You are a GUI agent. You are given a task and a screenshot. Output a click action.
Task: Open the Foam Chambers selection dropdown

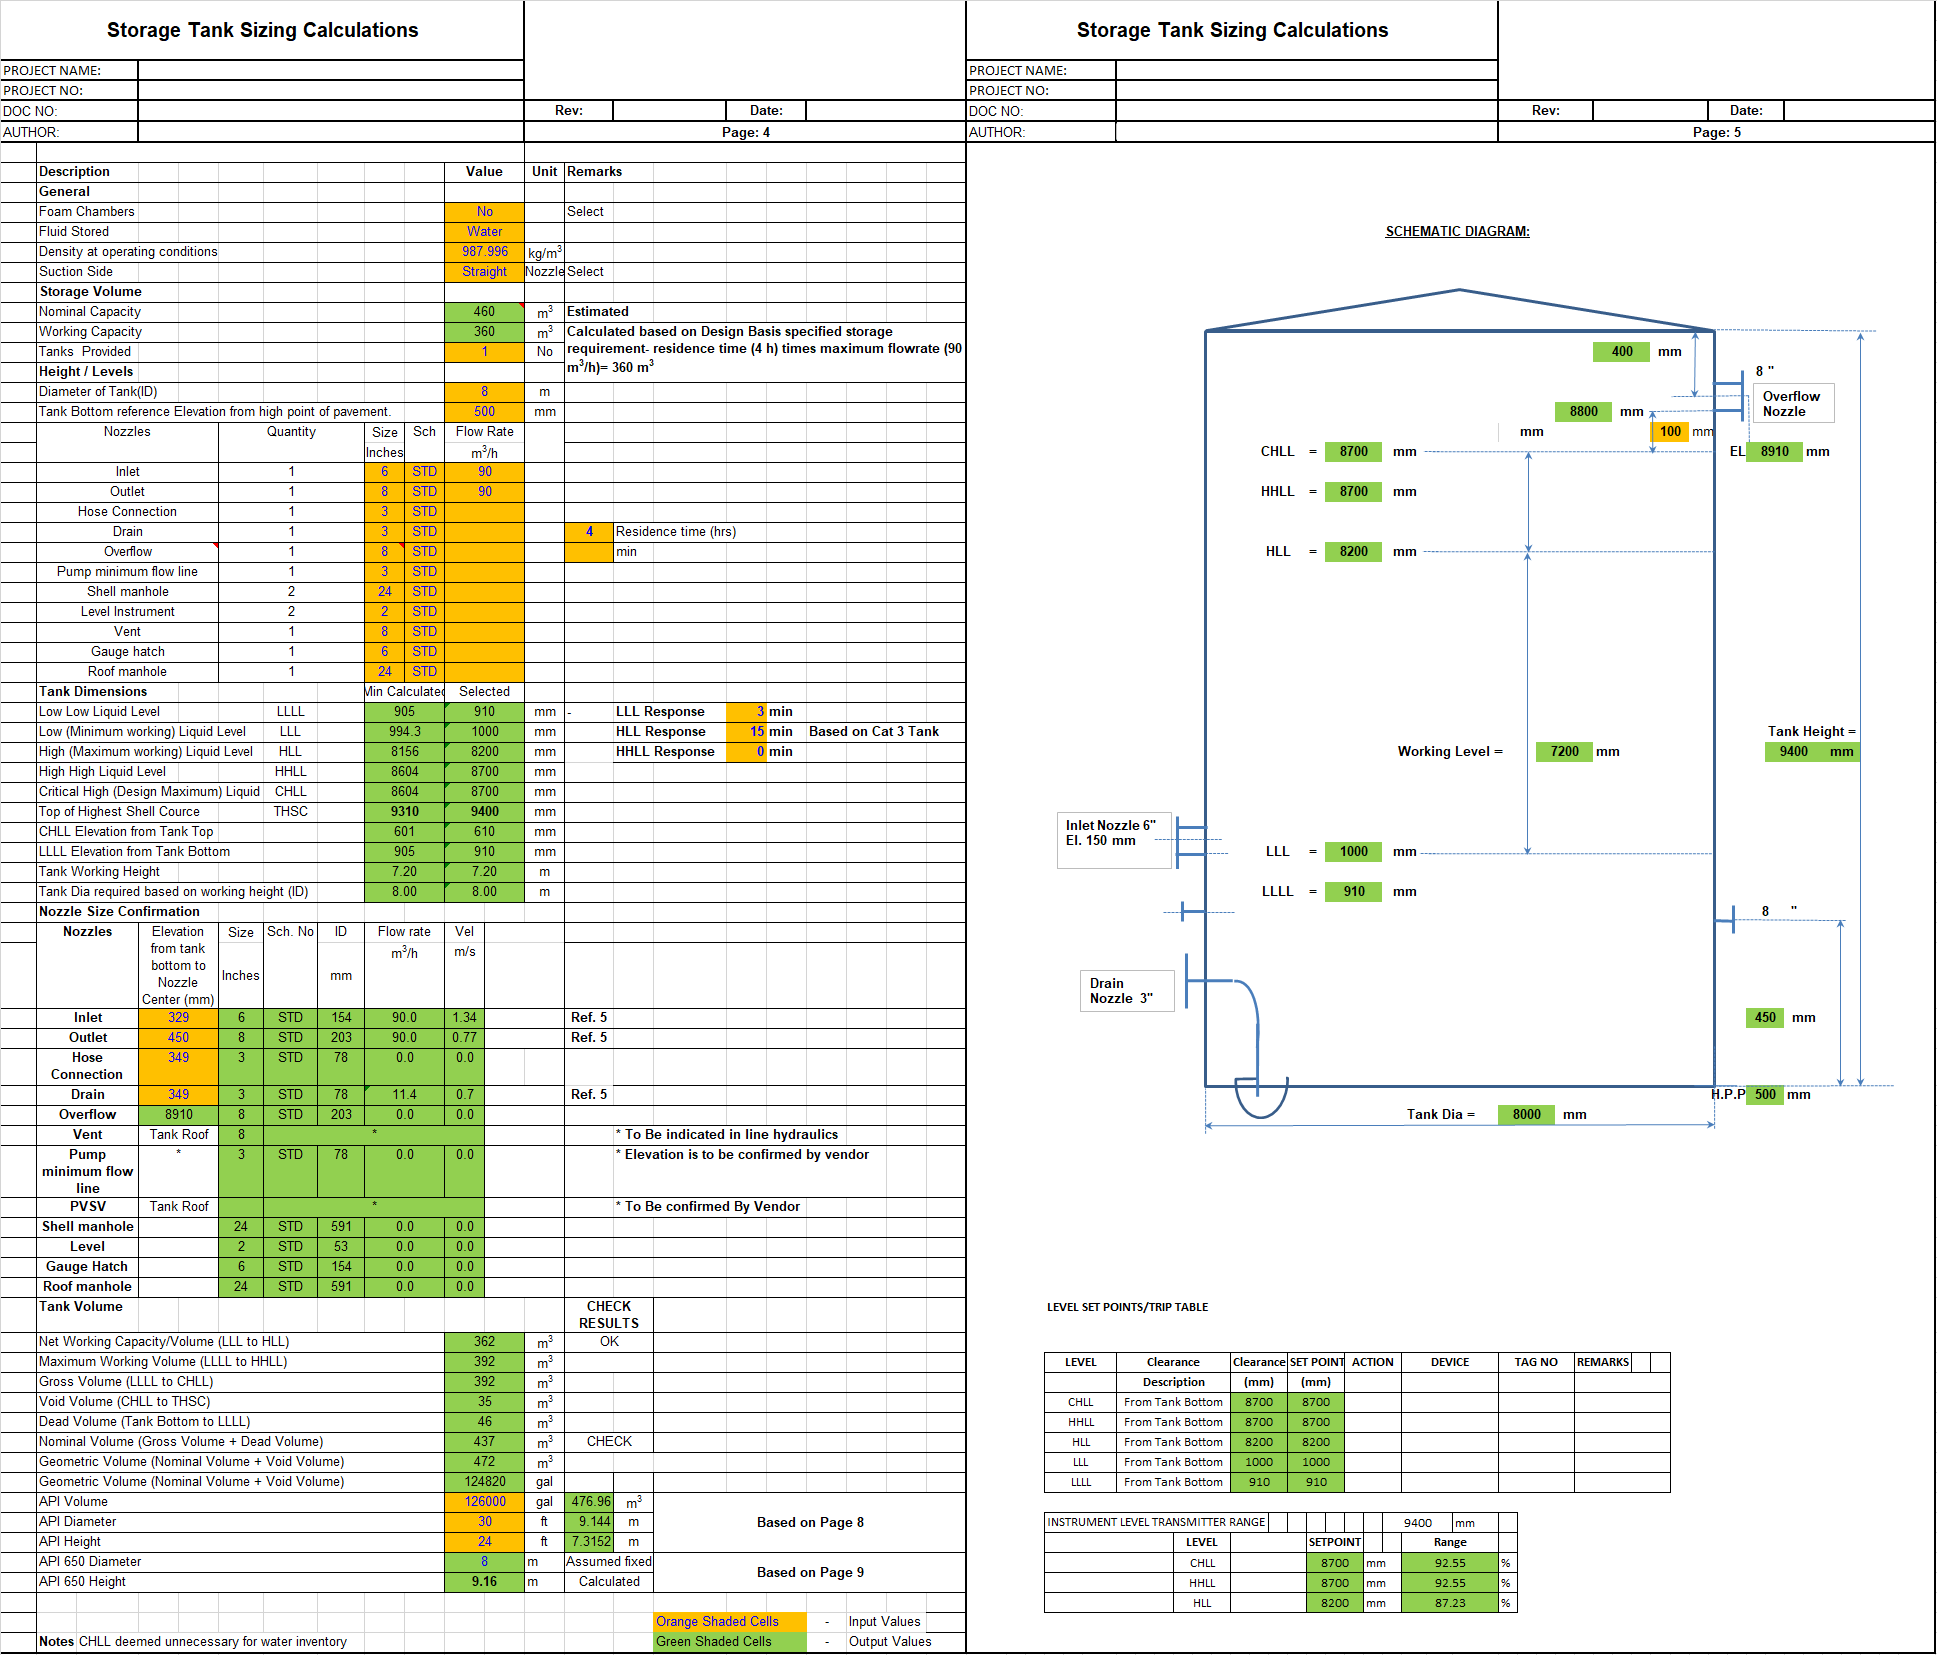[484, 211]
